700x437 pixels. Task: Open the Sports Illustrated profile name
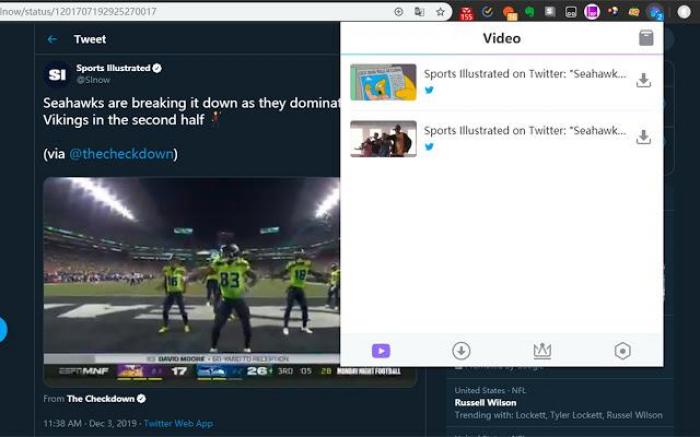pos(113,68)
